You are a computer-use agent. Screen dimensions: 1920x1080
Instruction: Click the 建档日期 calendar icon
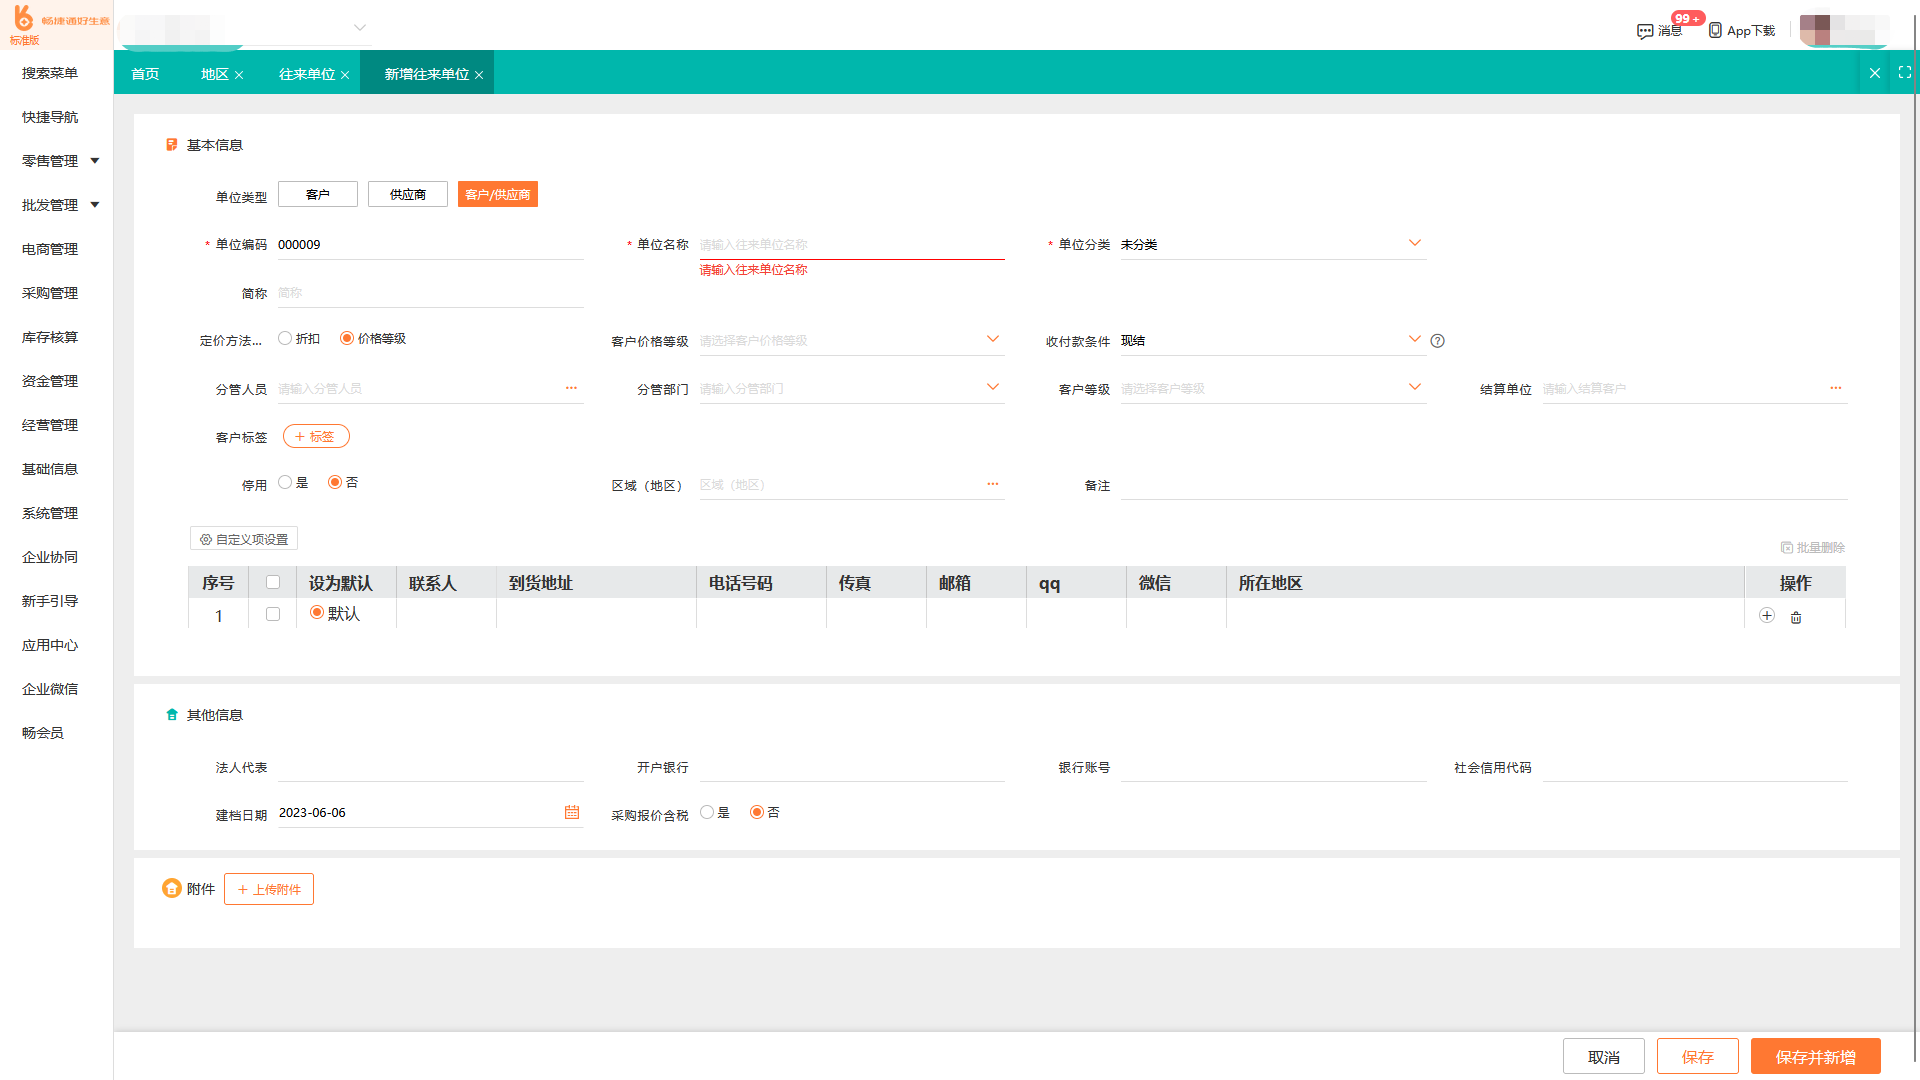pyautogui.click(x=571, y=812)
